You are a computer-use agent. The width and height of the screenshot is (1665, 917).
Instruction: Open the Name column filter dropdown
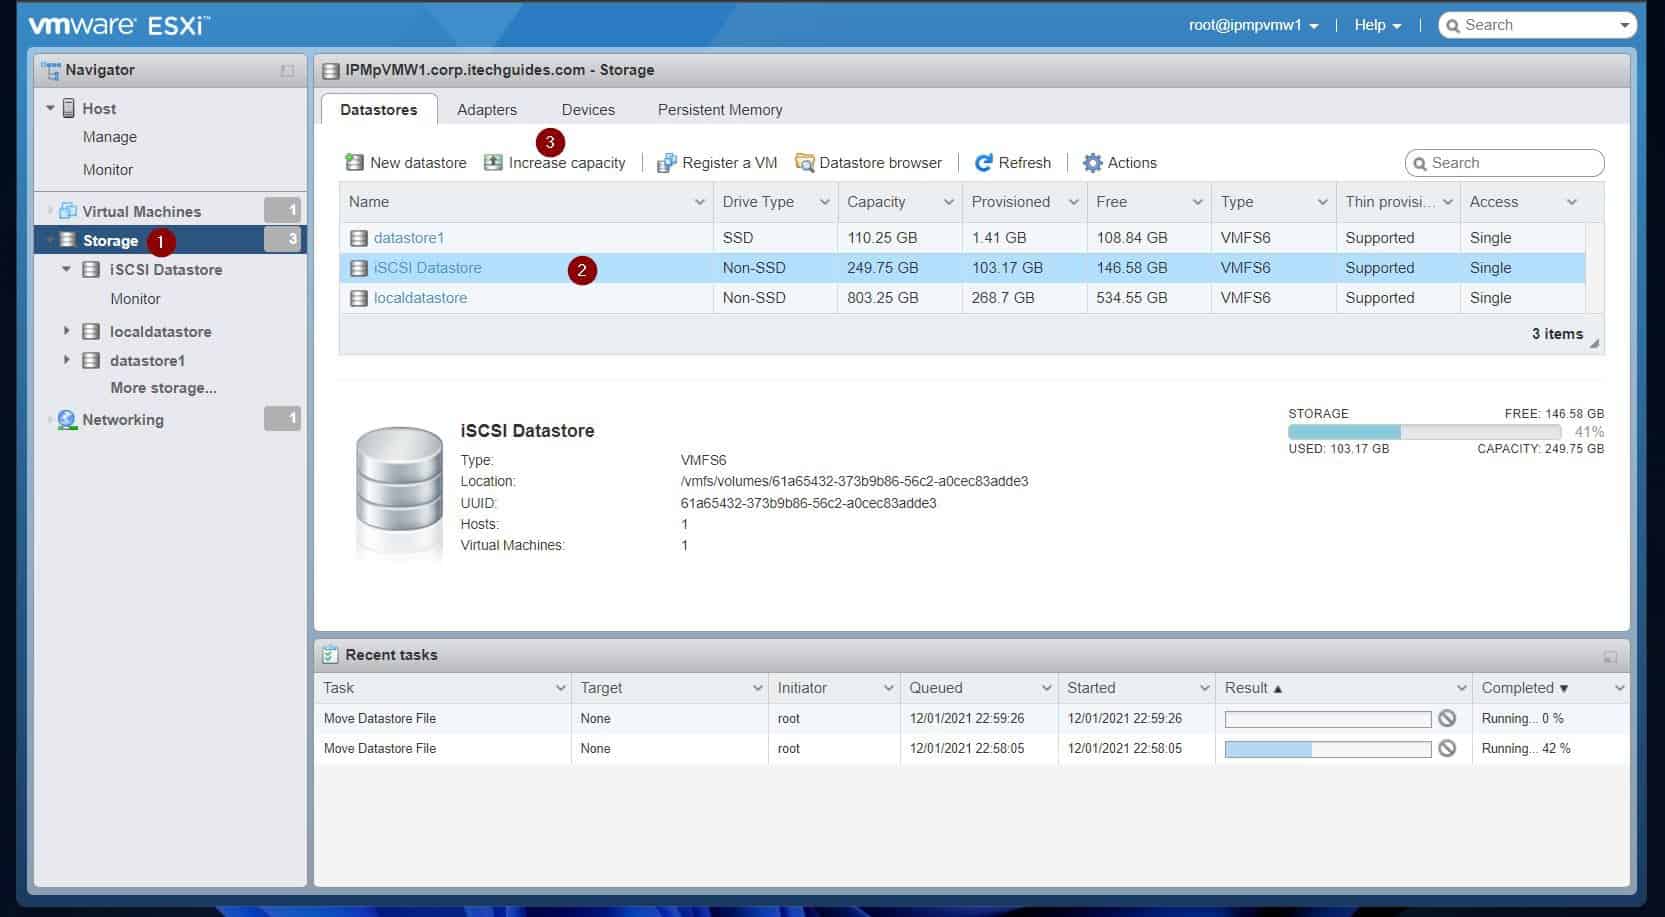[x=699, y=202]
